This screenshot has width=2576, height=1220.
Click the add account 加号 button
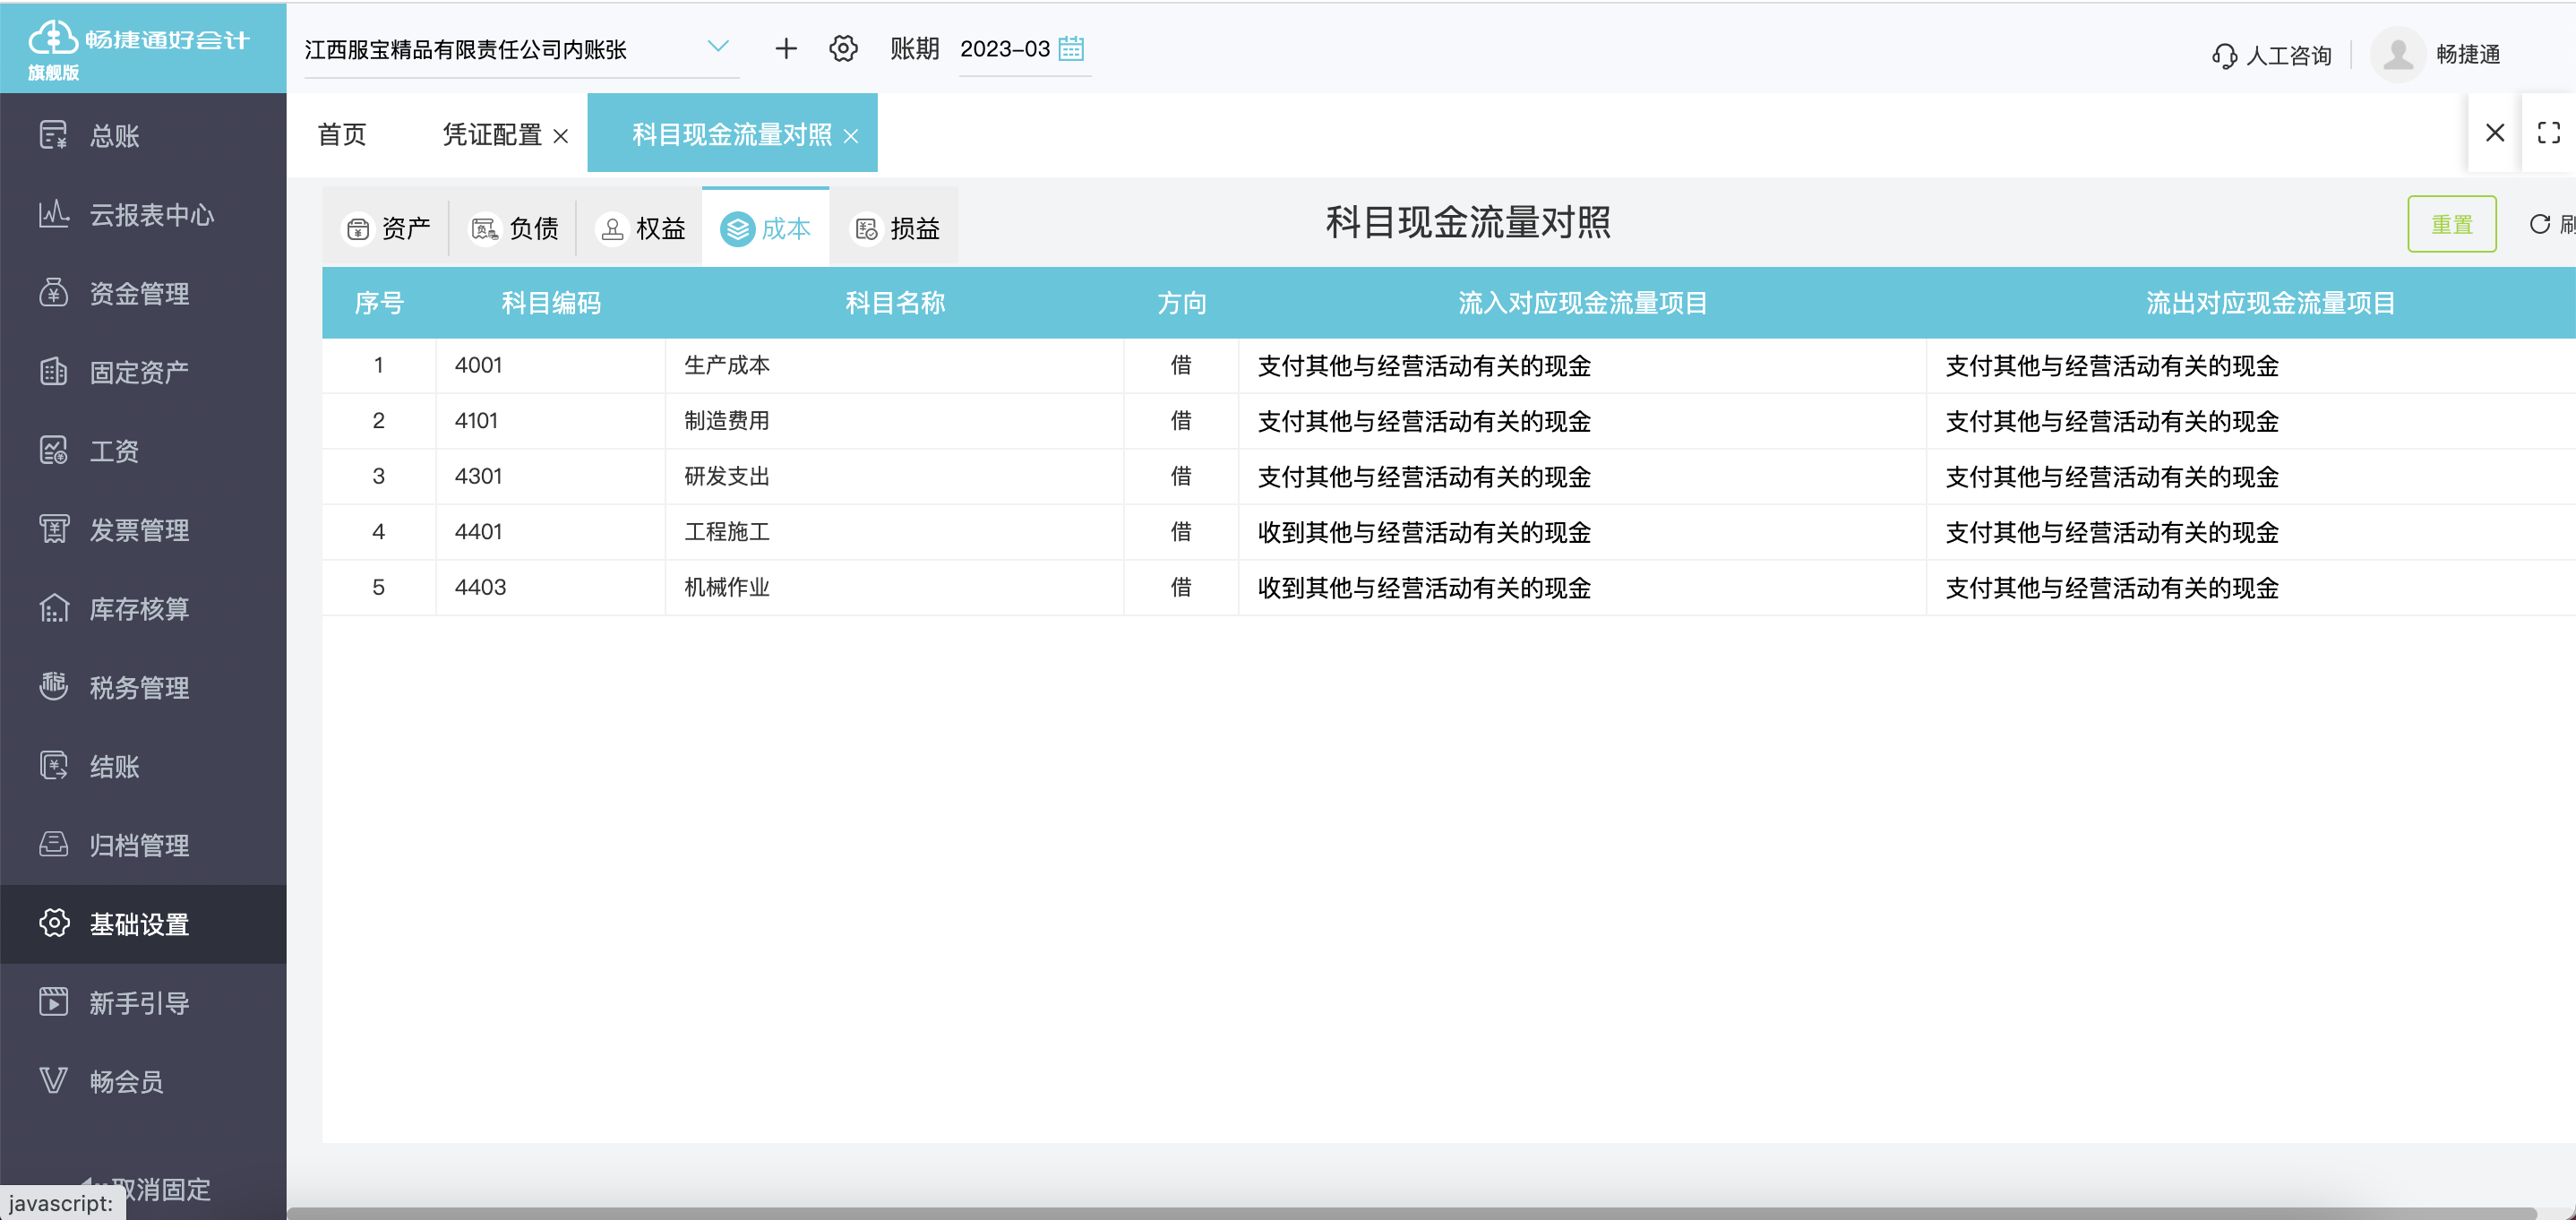(x=786, y=47)
